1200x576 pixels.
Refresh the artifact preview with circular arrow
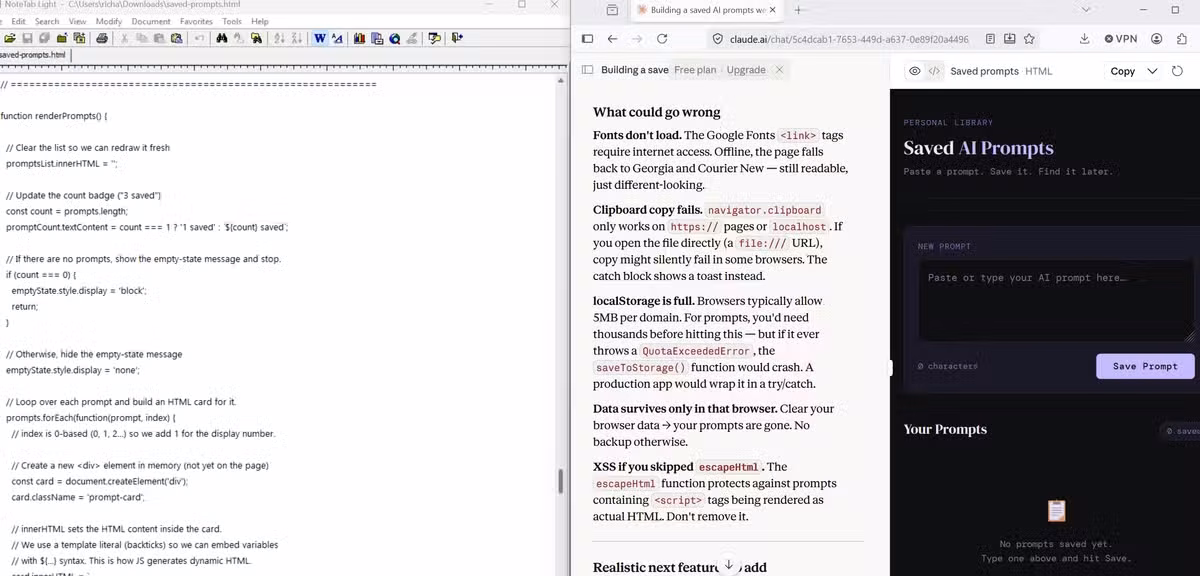point(1178,71)
